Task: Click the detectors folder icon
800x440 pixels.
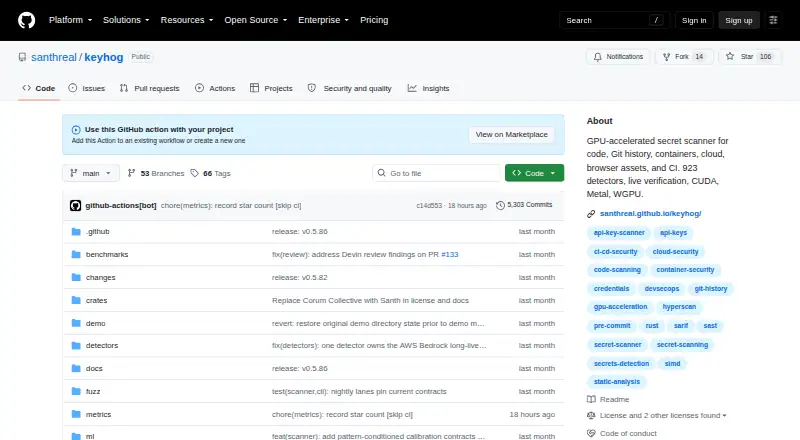Action: tap(76, 345)
